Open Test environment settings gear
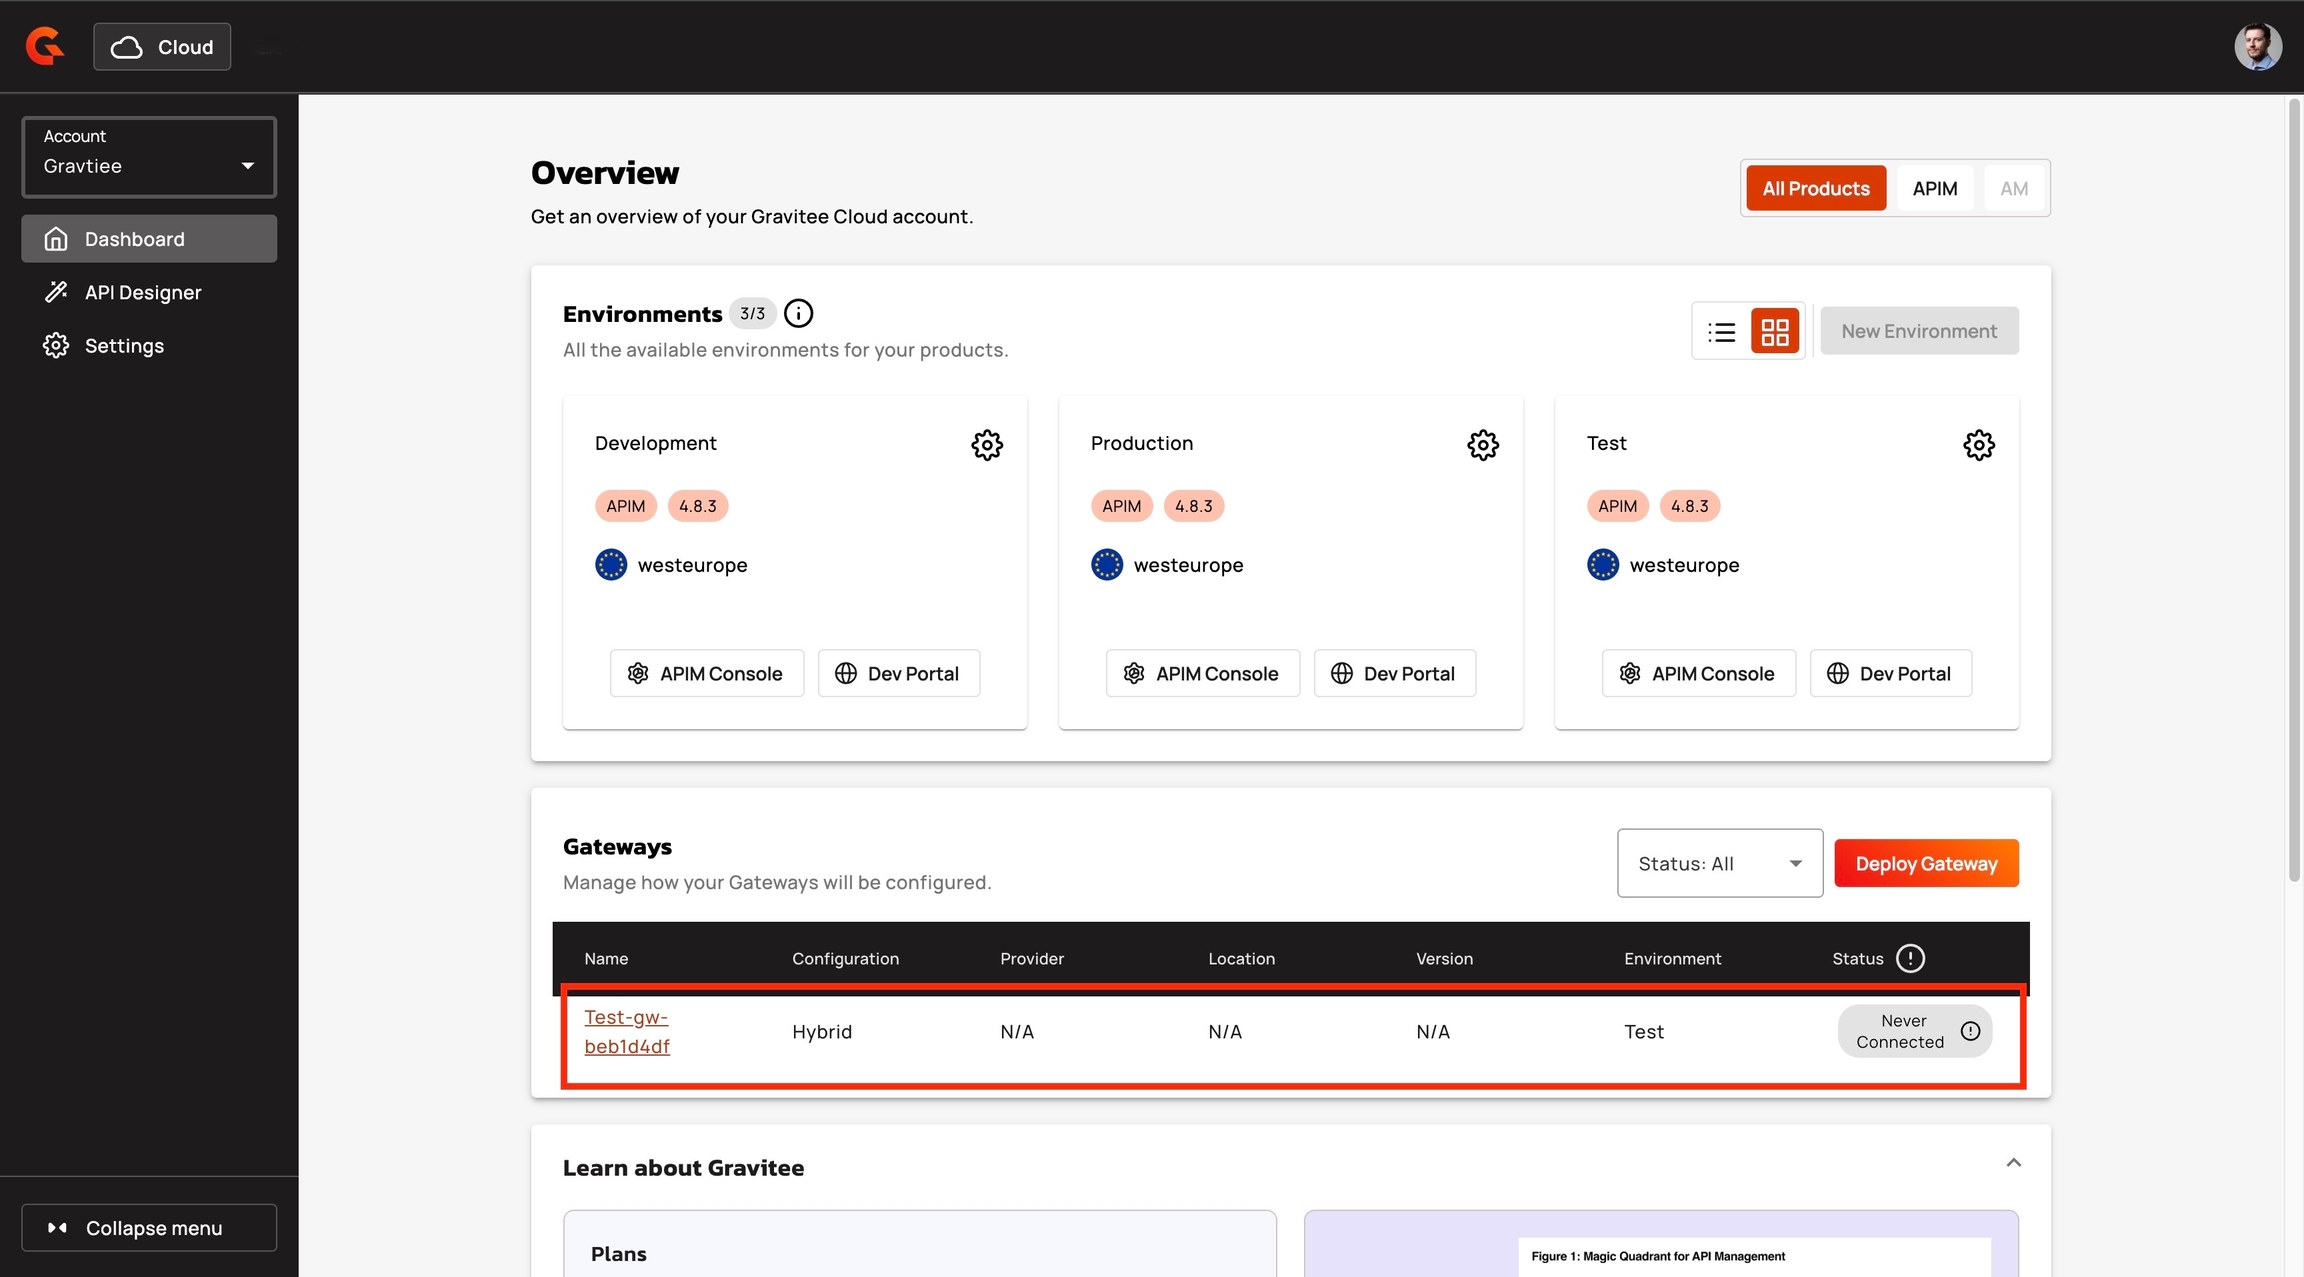Screen dimensions: 2304x1277 click(x=1978, y=445)
